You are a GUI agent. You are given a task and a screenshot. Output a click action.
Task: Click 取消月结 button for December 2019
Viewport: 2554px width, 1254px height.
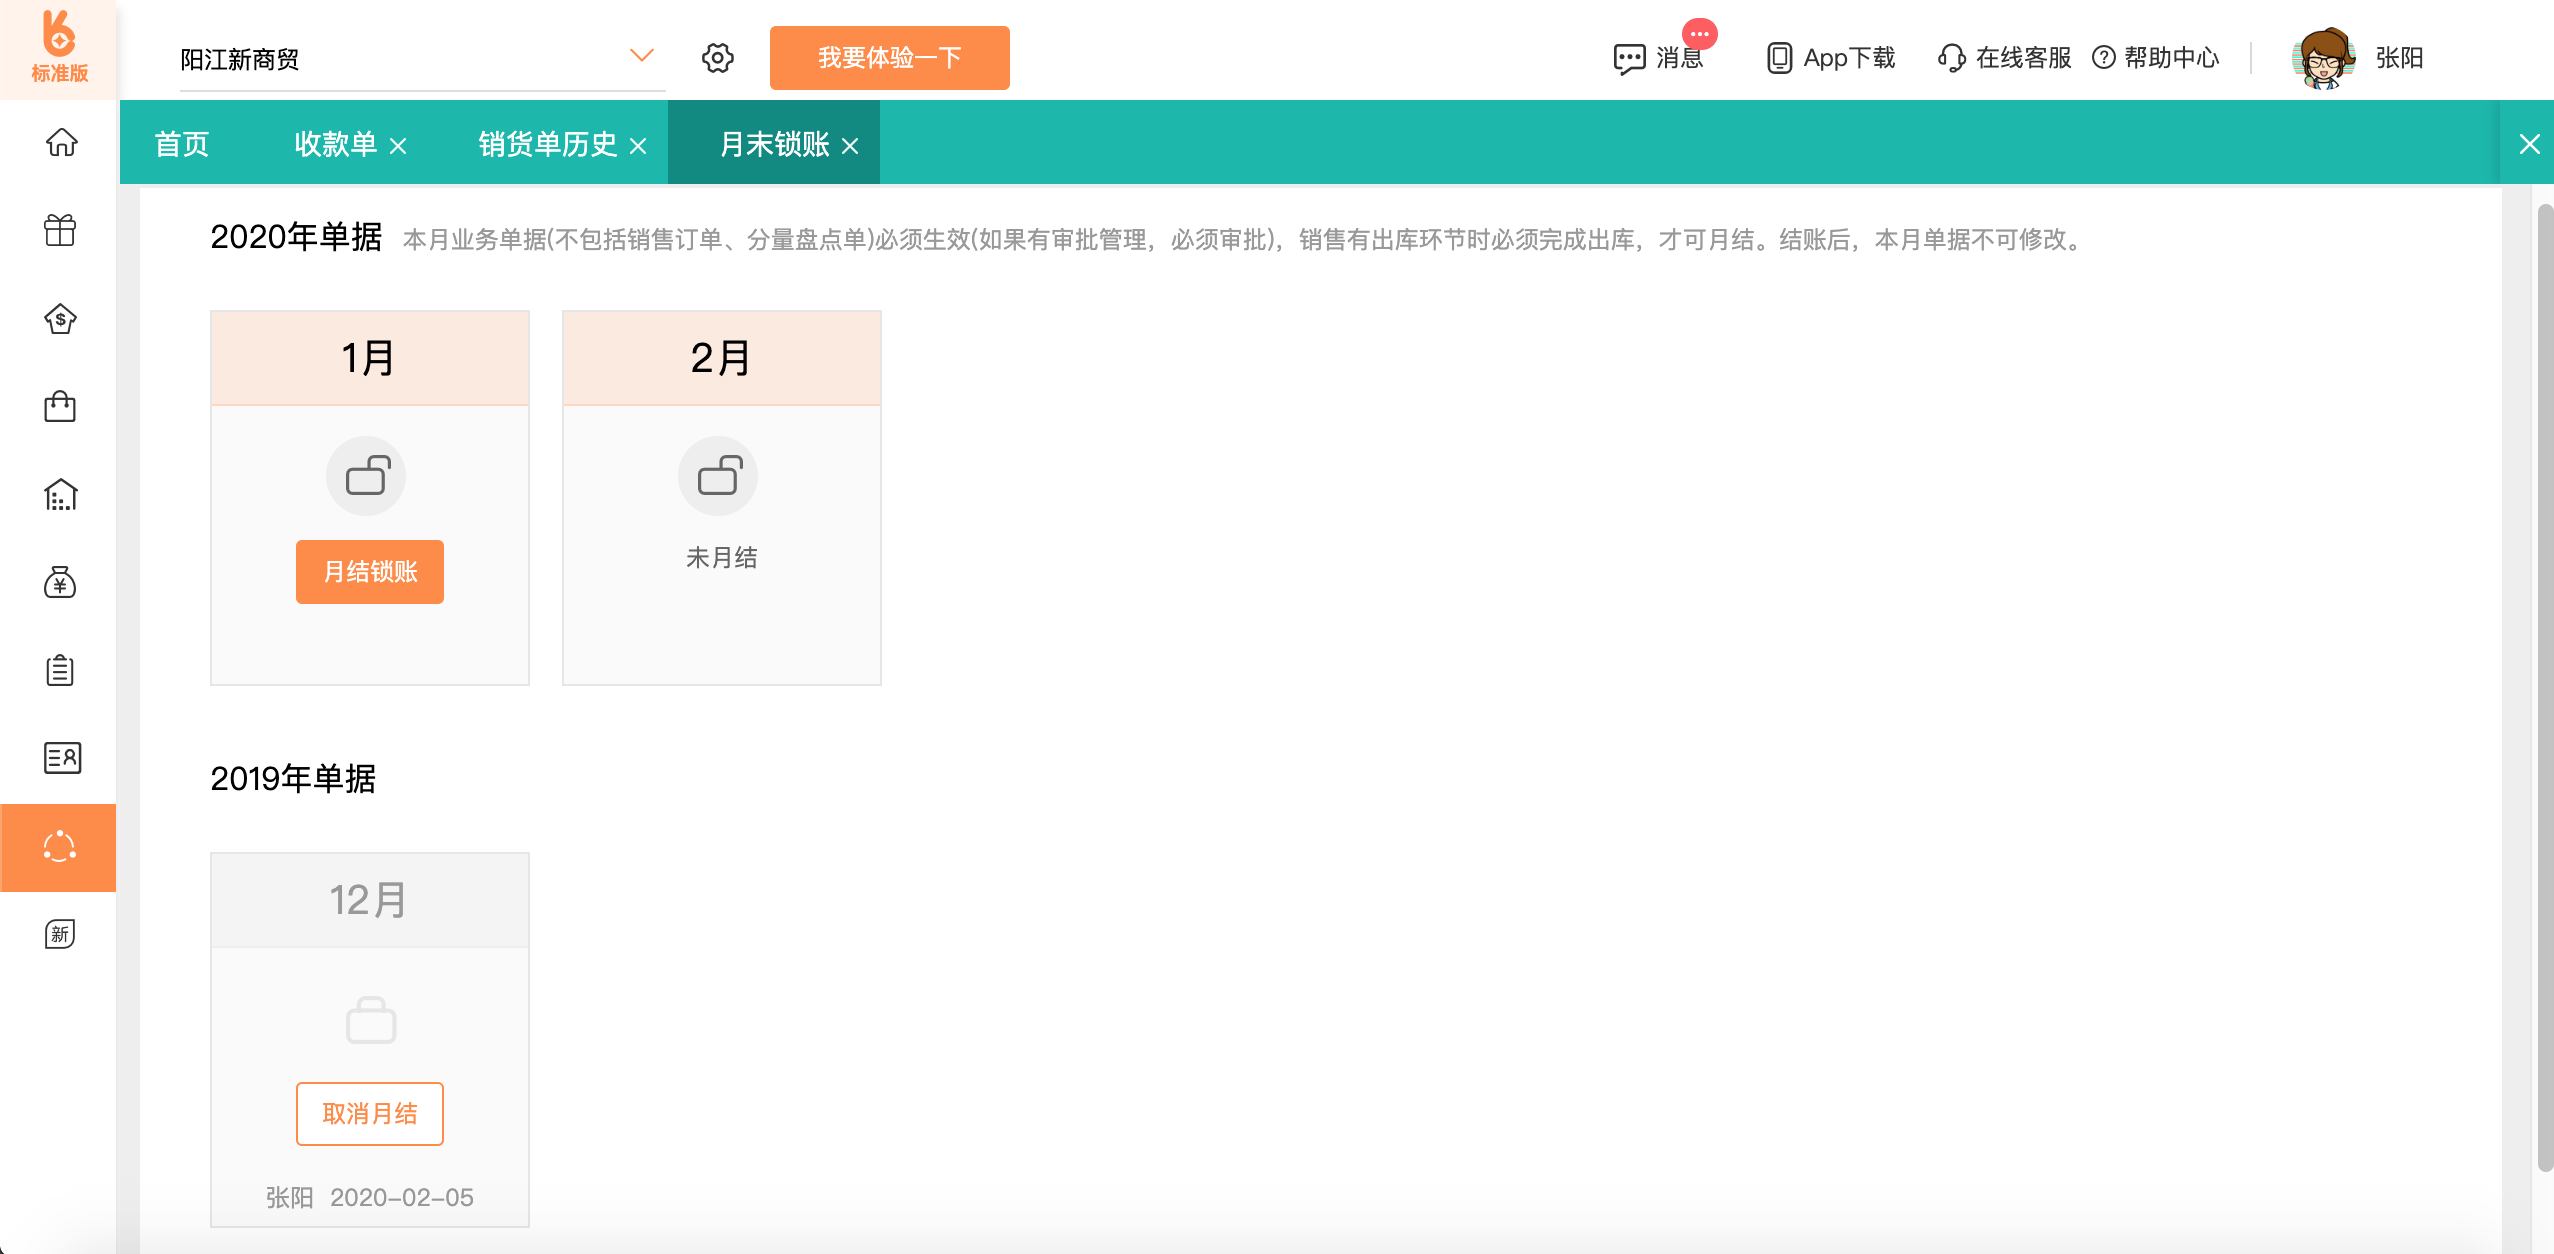tap(370, 1114)
